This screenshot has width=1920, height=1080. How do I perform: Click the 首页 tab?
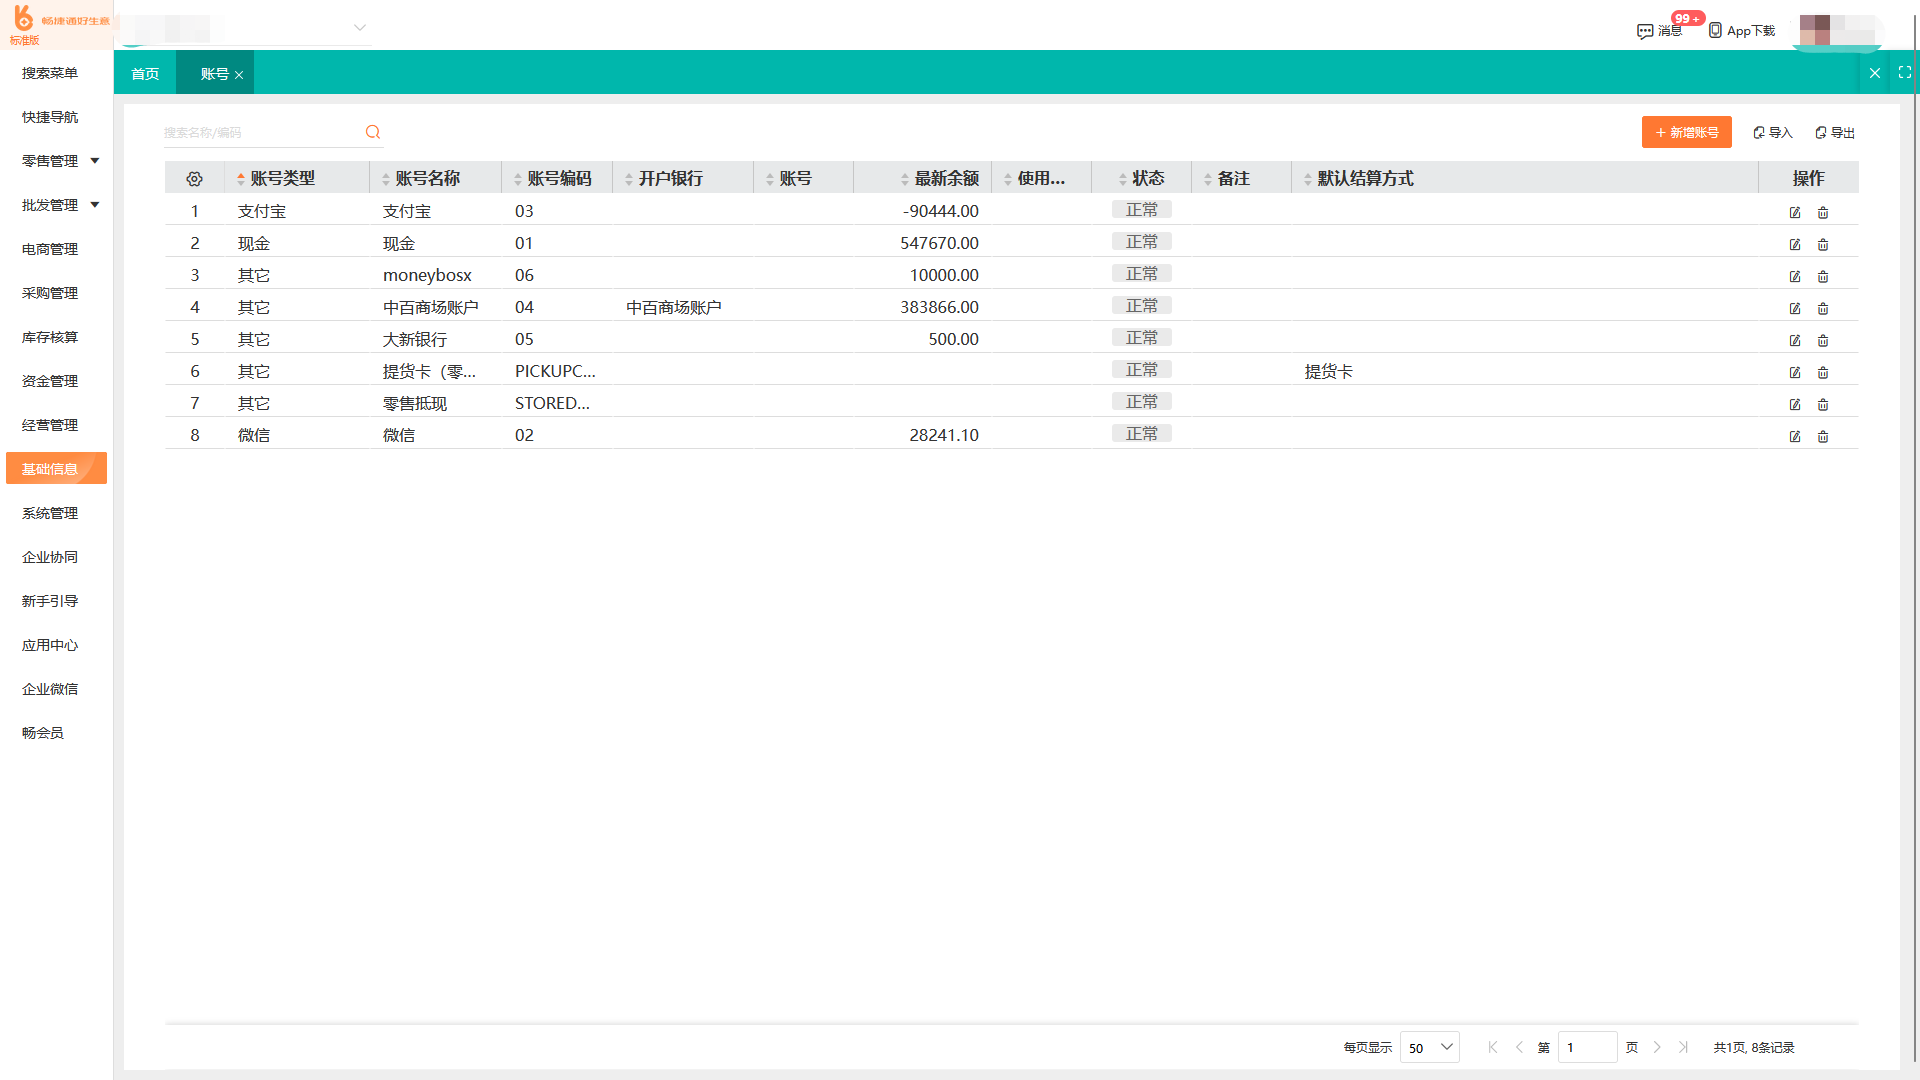(145, 73)
